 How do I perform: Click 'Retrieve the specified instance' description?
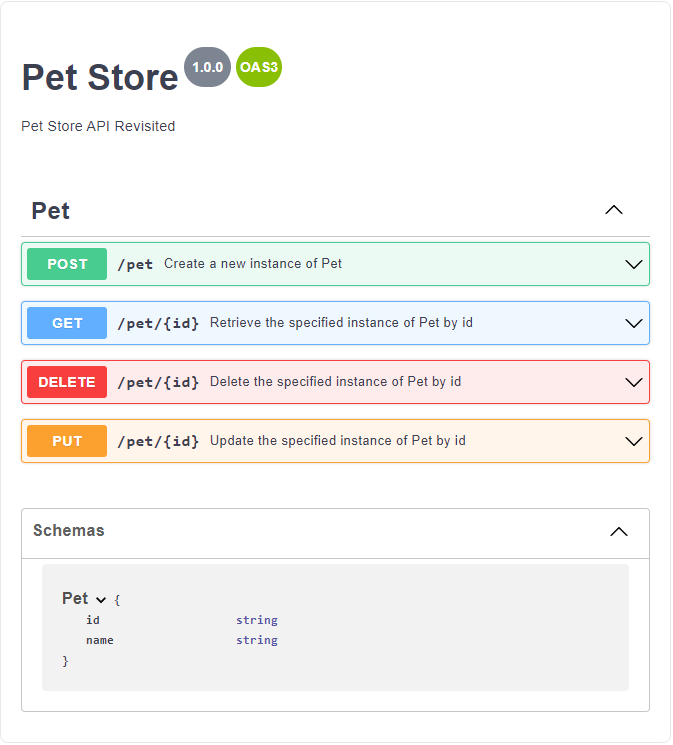(341, 323)
